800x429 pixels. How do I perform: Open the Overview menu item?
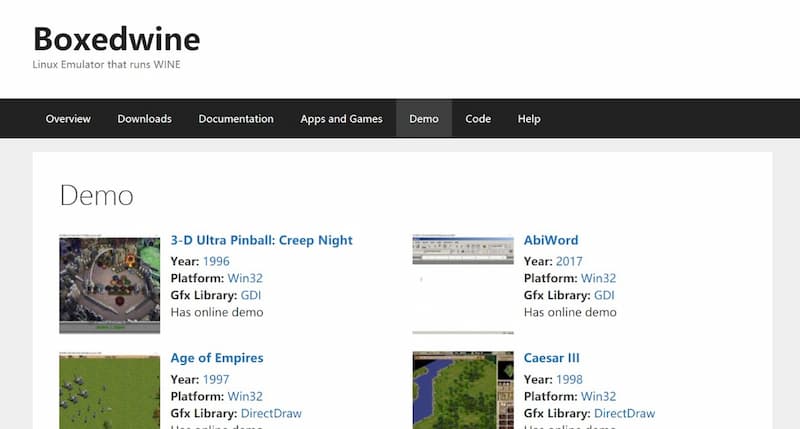pyautogui.click(x=68, y=119)
